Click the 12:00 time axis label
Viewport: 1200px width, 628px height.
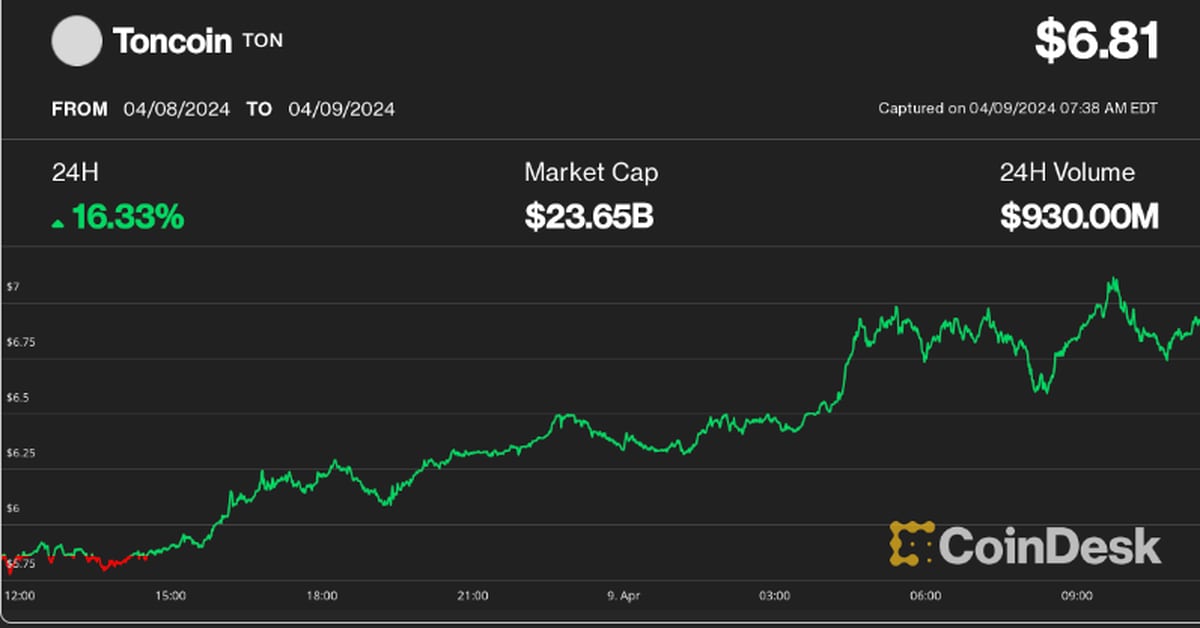pyautogui.click(x=20, y=596)
